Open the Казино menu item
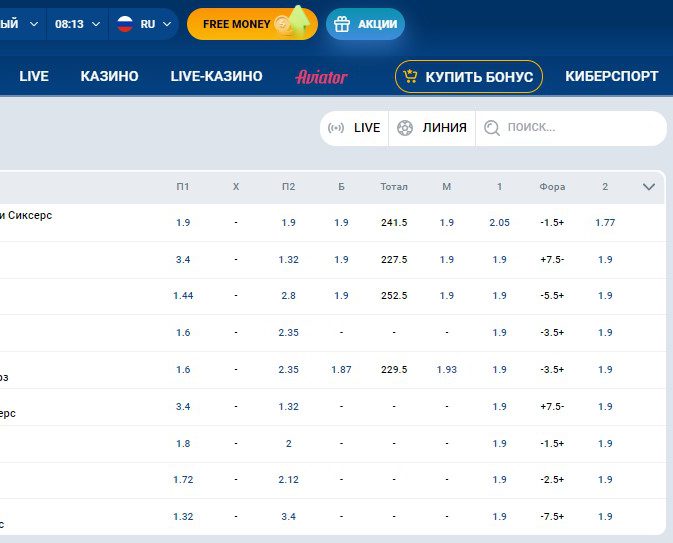This screenshot has width=673, height=543. [110, 76]
